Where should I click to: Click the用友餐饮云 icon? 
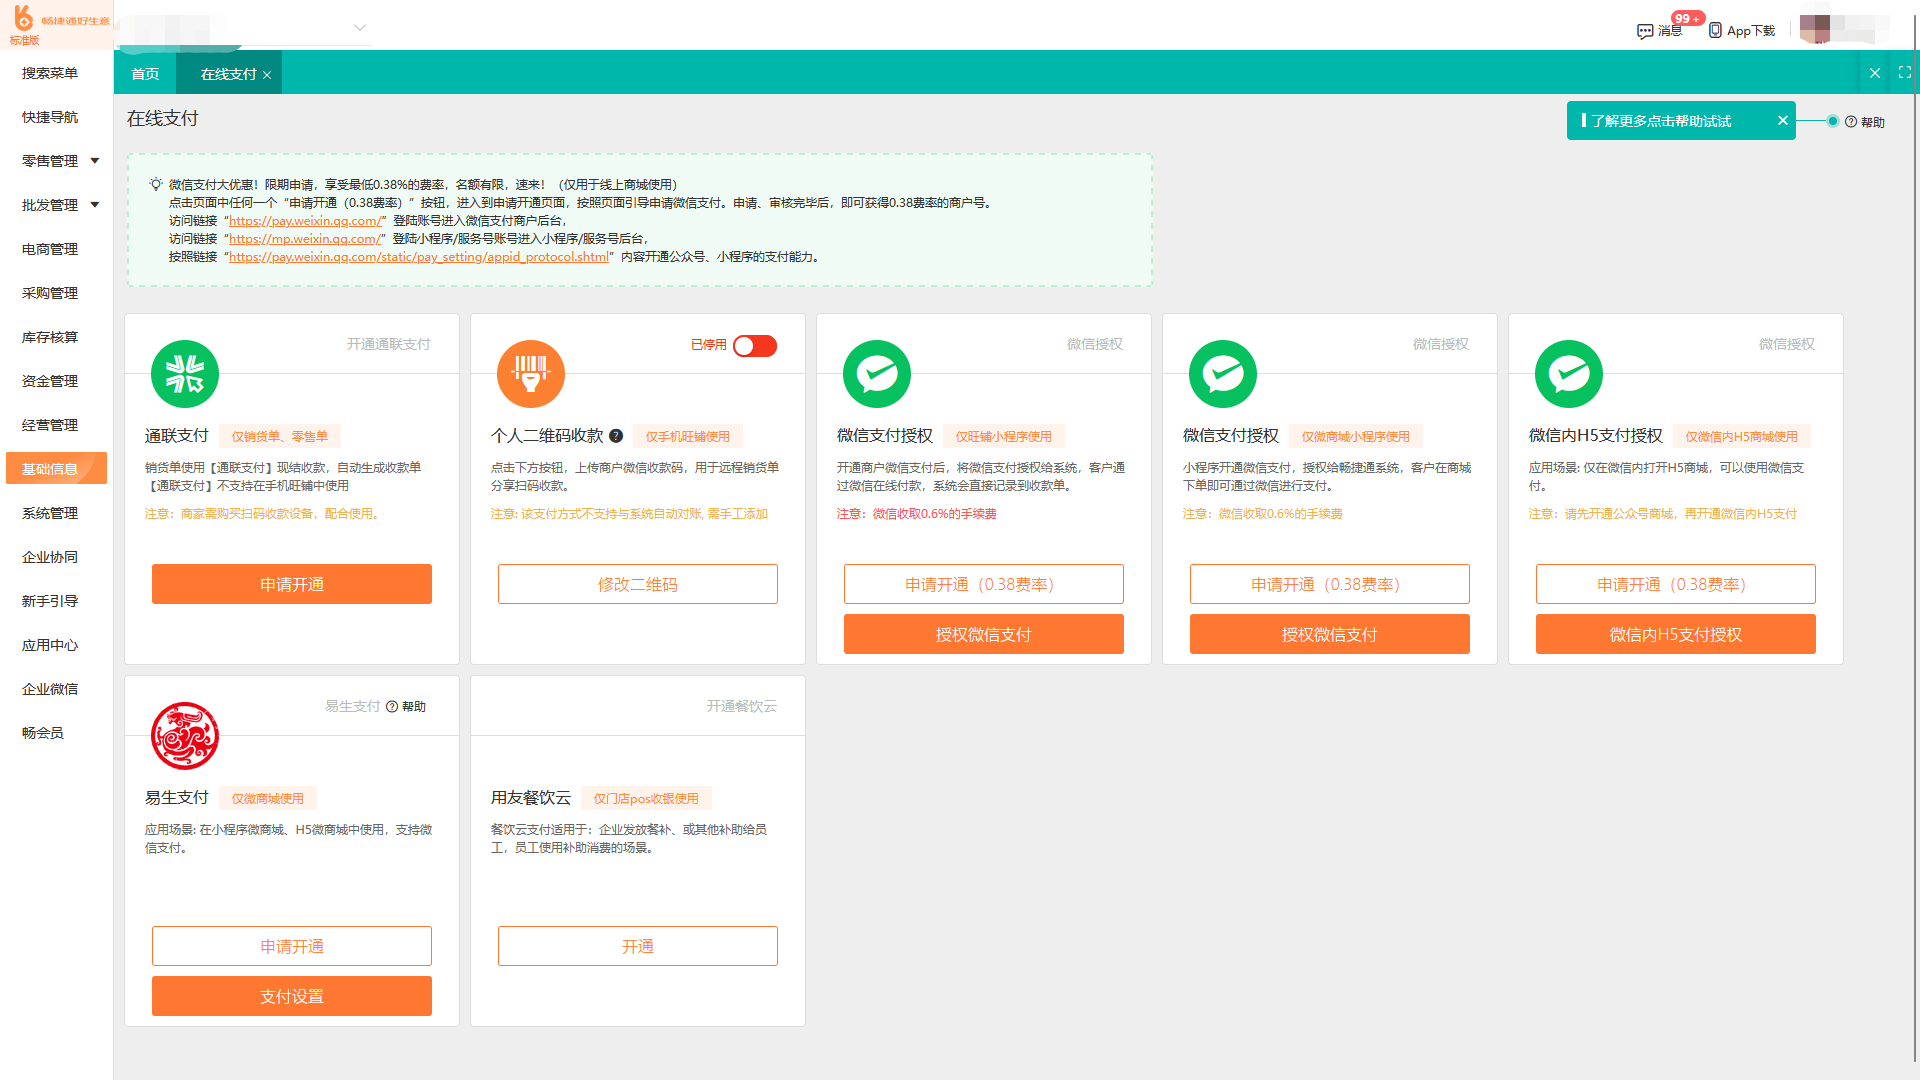(530, 736)
